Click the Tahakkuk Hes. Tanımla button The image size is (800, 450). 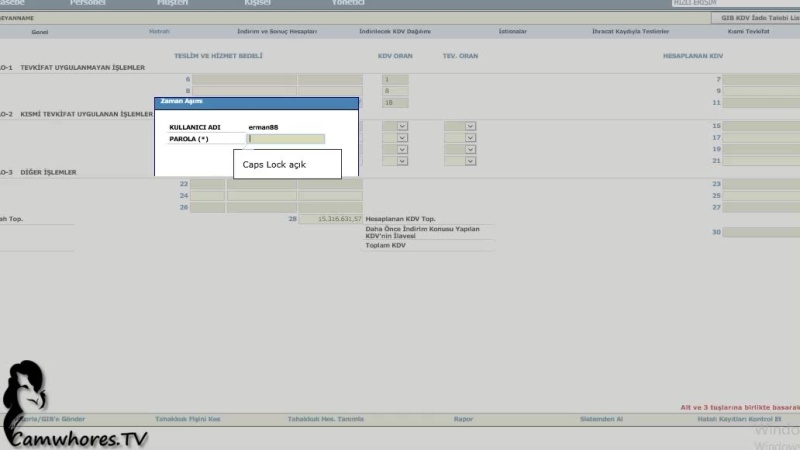coord(319,419)
